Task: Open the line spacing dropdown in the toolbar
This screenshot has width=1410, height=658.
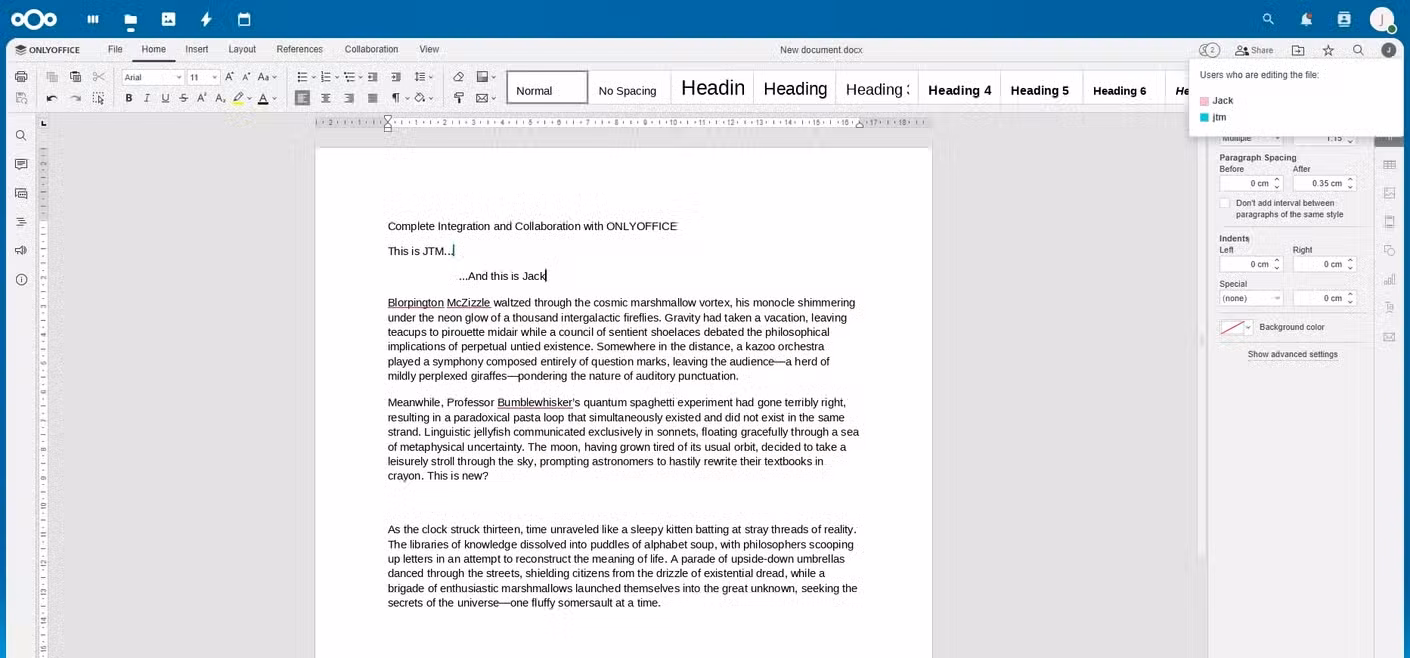Action: (x=423, y=77)
